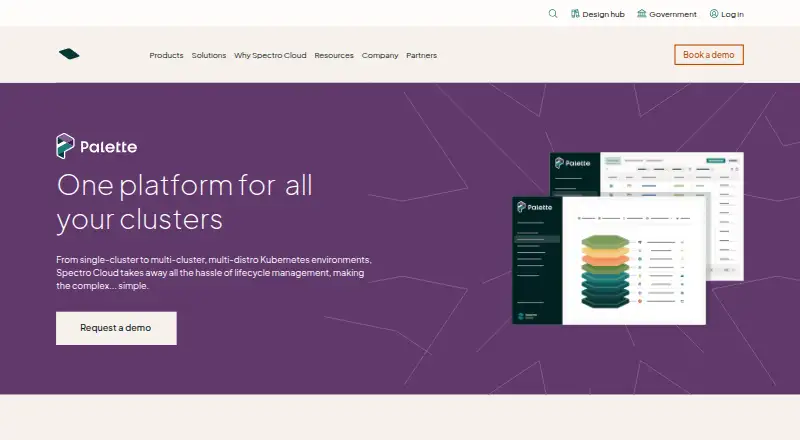Click the Government building icon
Viewport: 800px width, 440px height.
point(641,14)
